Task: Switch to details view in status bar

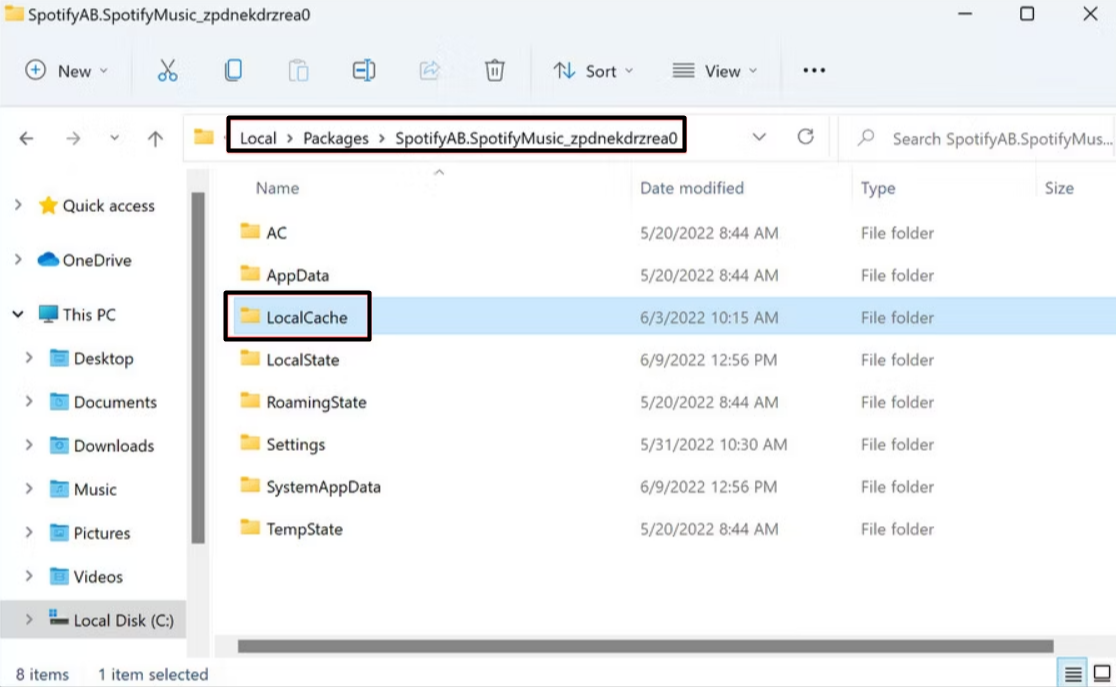Action: pos(1073,673)
